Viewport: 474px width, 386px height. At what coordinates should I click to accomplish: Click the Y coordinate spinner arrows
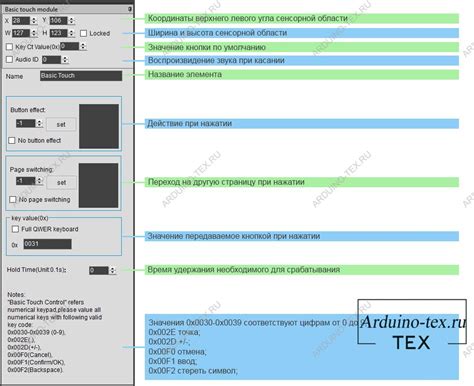71,21
